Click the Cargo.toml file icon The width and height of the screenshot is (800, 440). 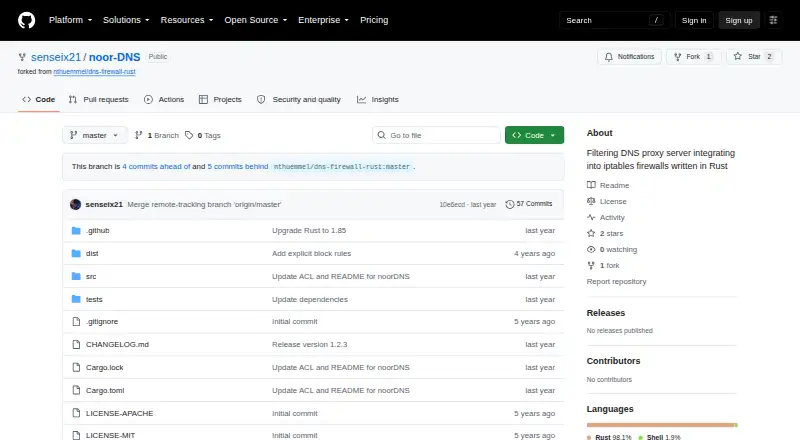coord(76,390)
